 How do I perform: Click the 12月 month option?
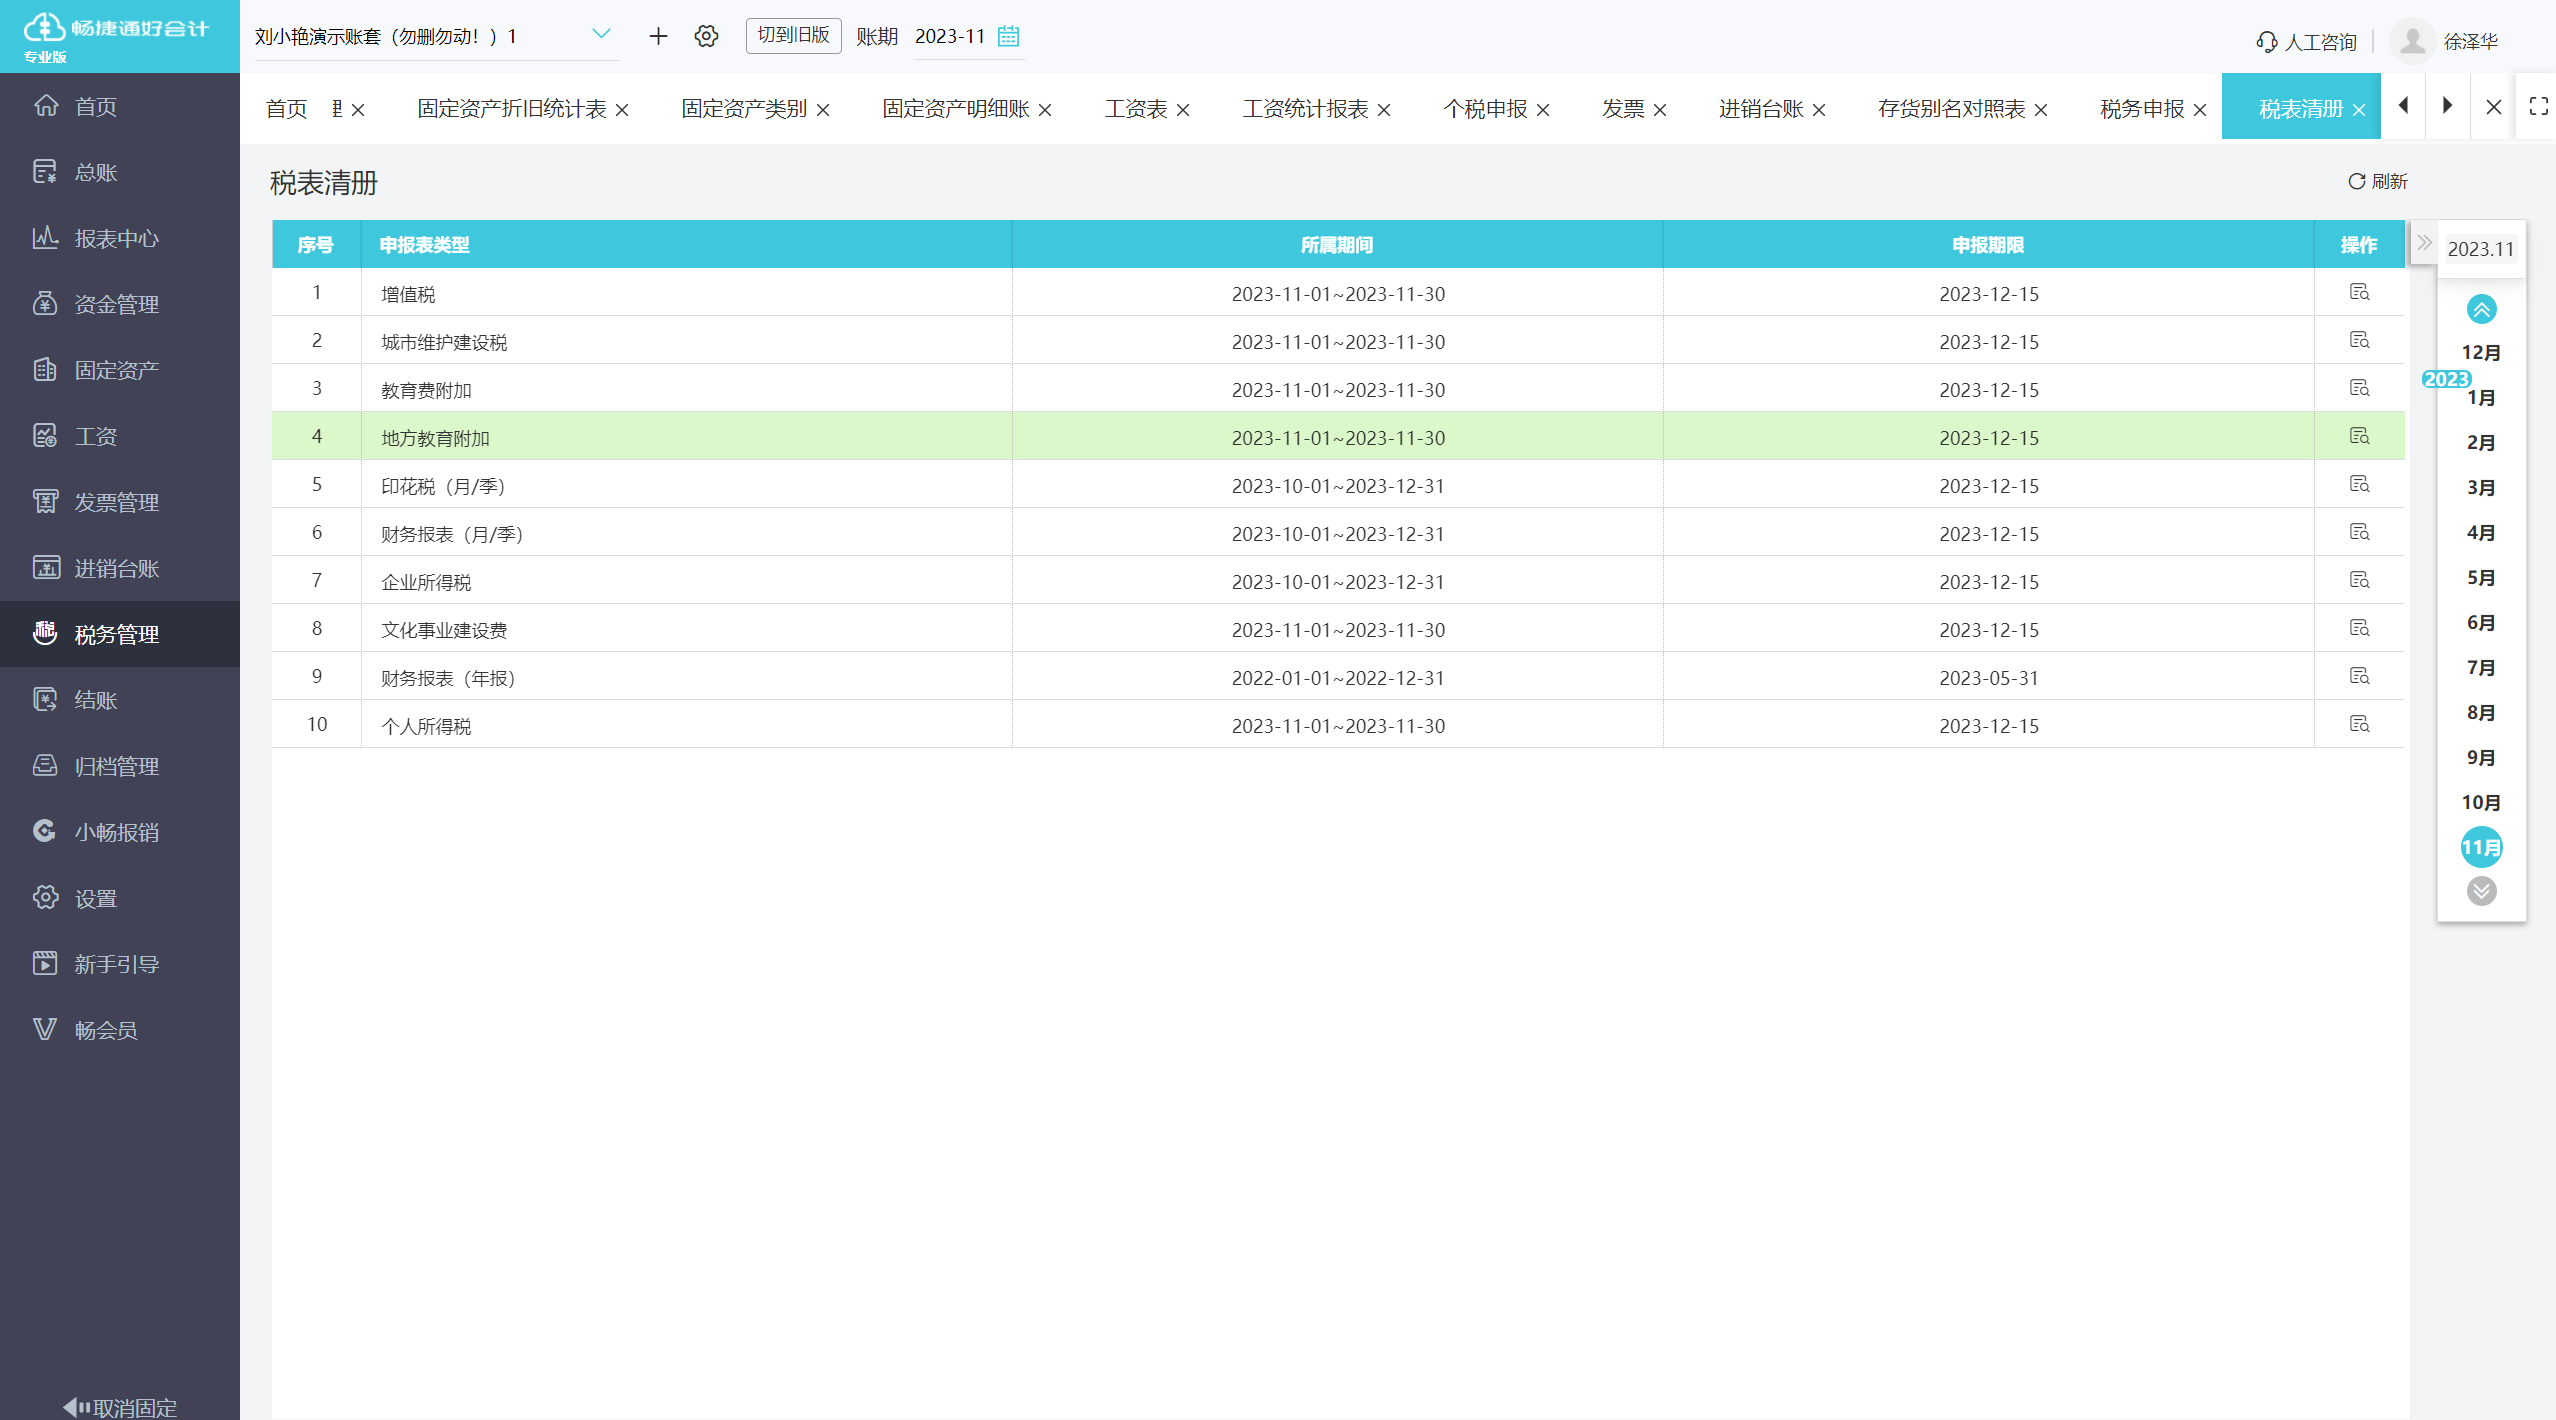coord(2481,352)
